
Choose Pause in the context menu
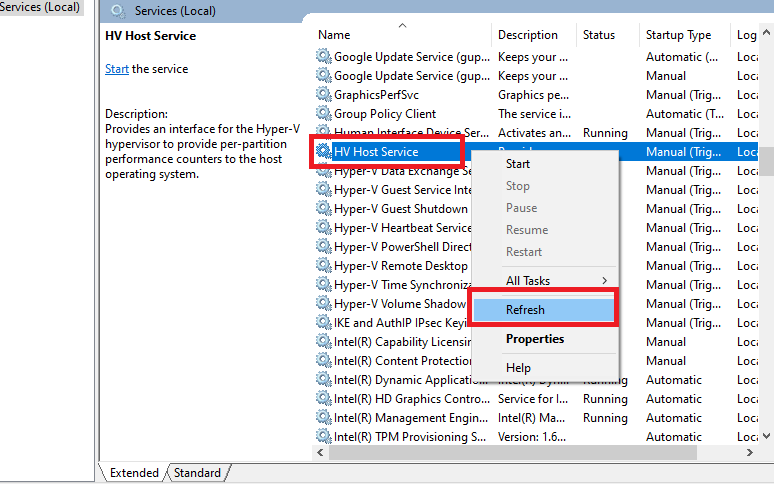(x=545, y=208)
